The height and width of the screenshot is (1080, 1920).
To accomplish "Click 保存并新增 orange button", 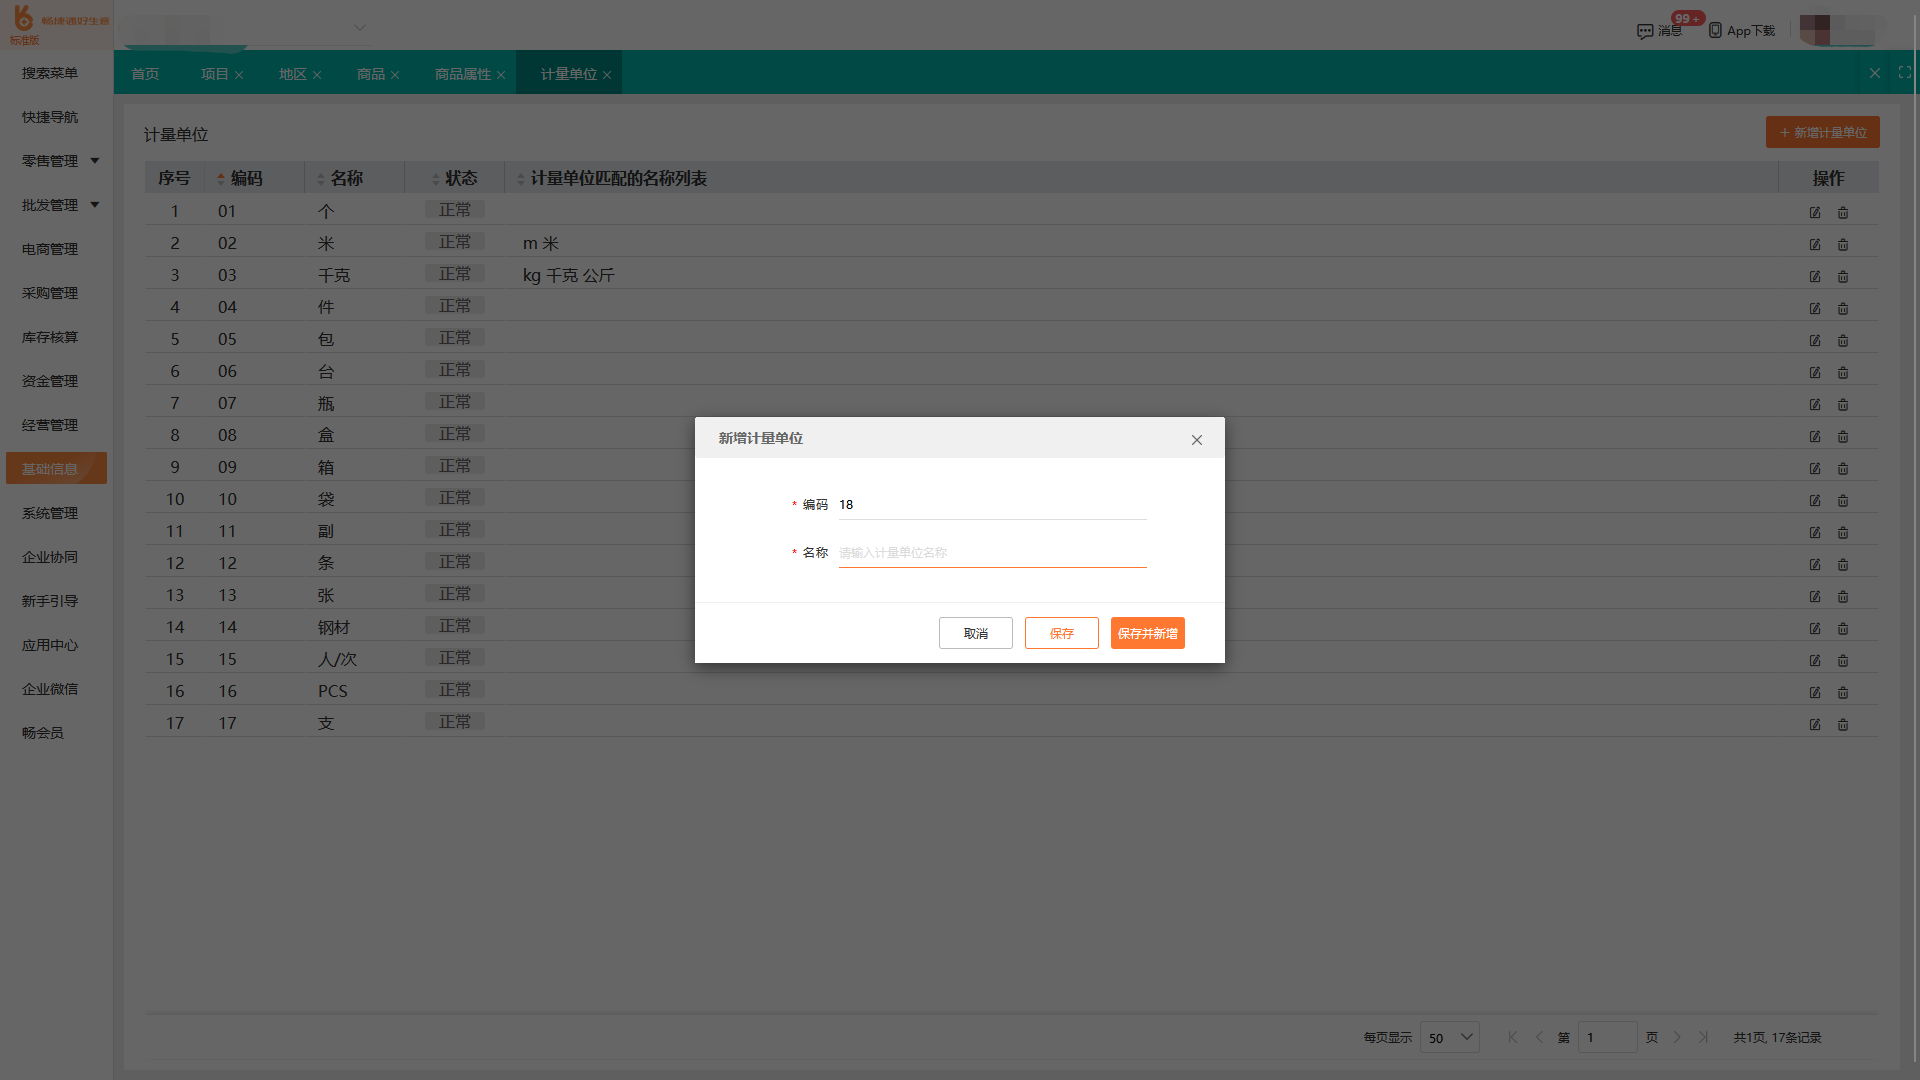I will click(x=1146, y=633).
